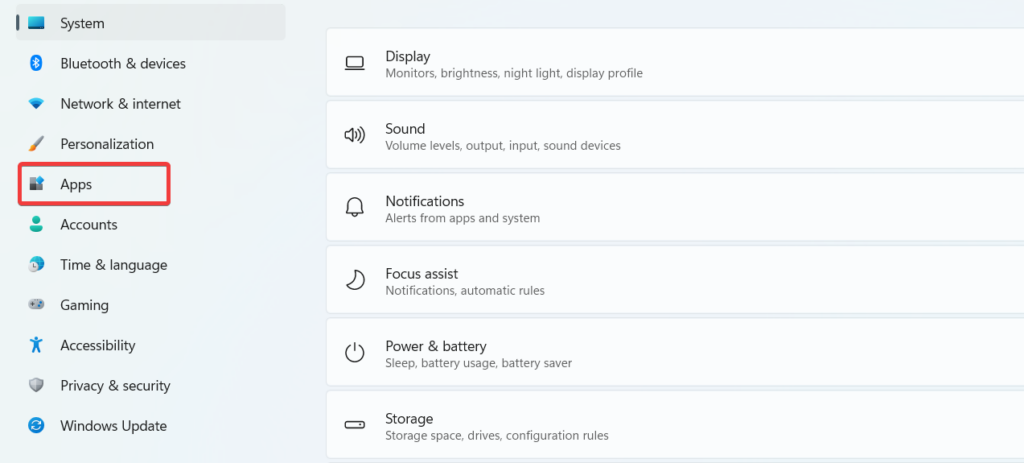
Task: Open Focus assist settings
Action: pyautogui.click(x=675, y=280)
